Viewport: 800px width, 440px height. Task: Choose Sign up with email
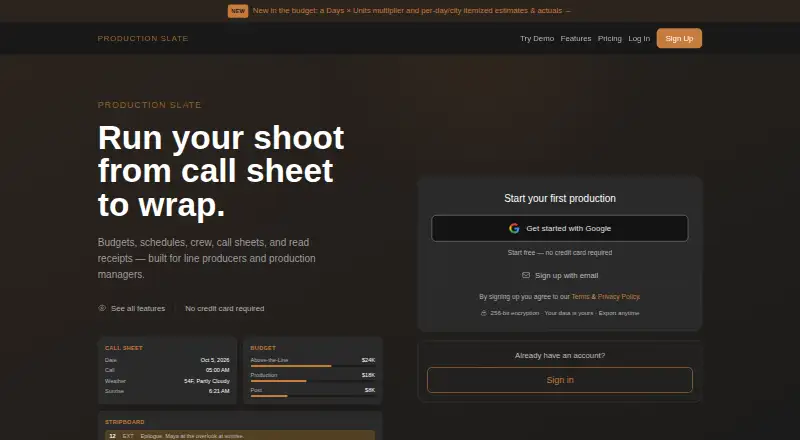pyautogui.click(x=560, y=276)
